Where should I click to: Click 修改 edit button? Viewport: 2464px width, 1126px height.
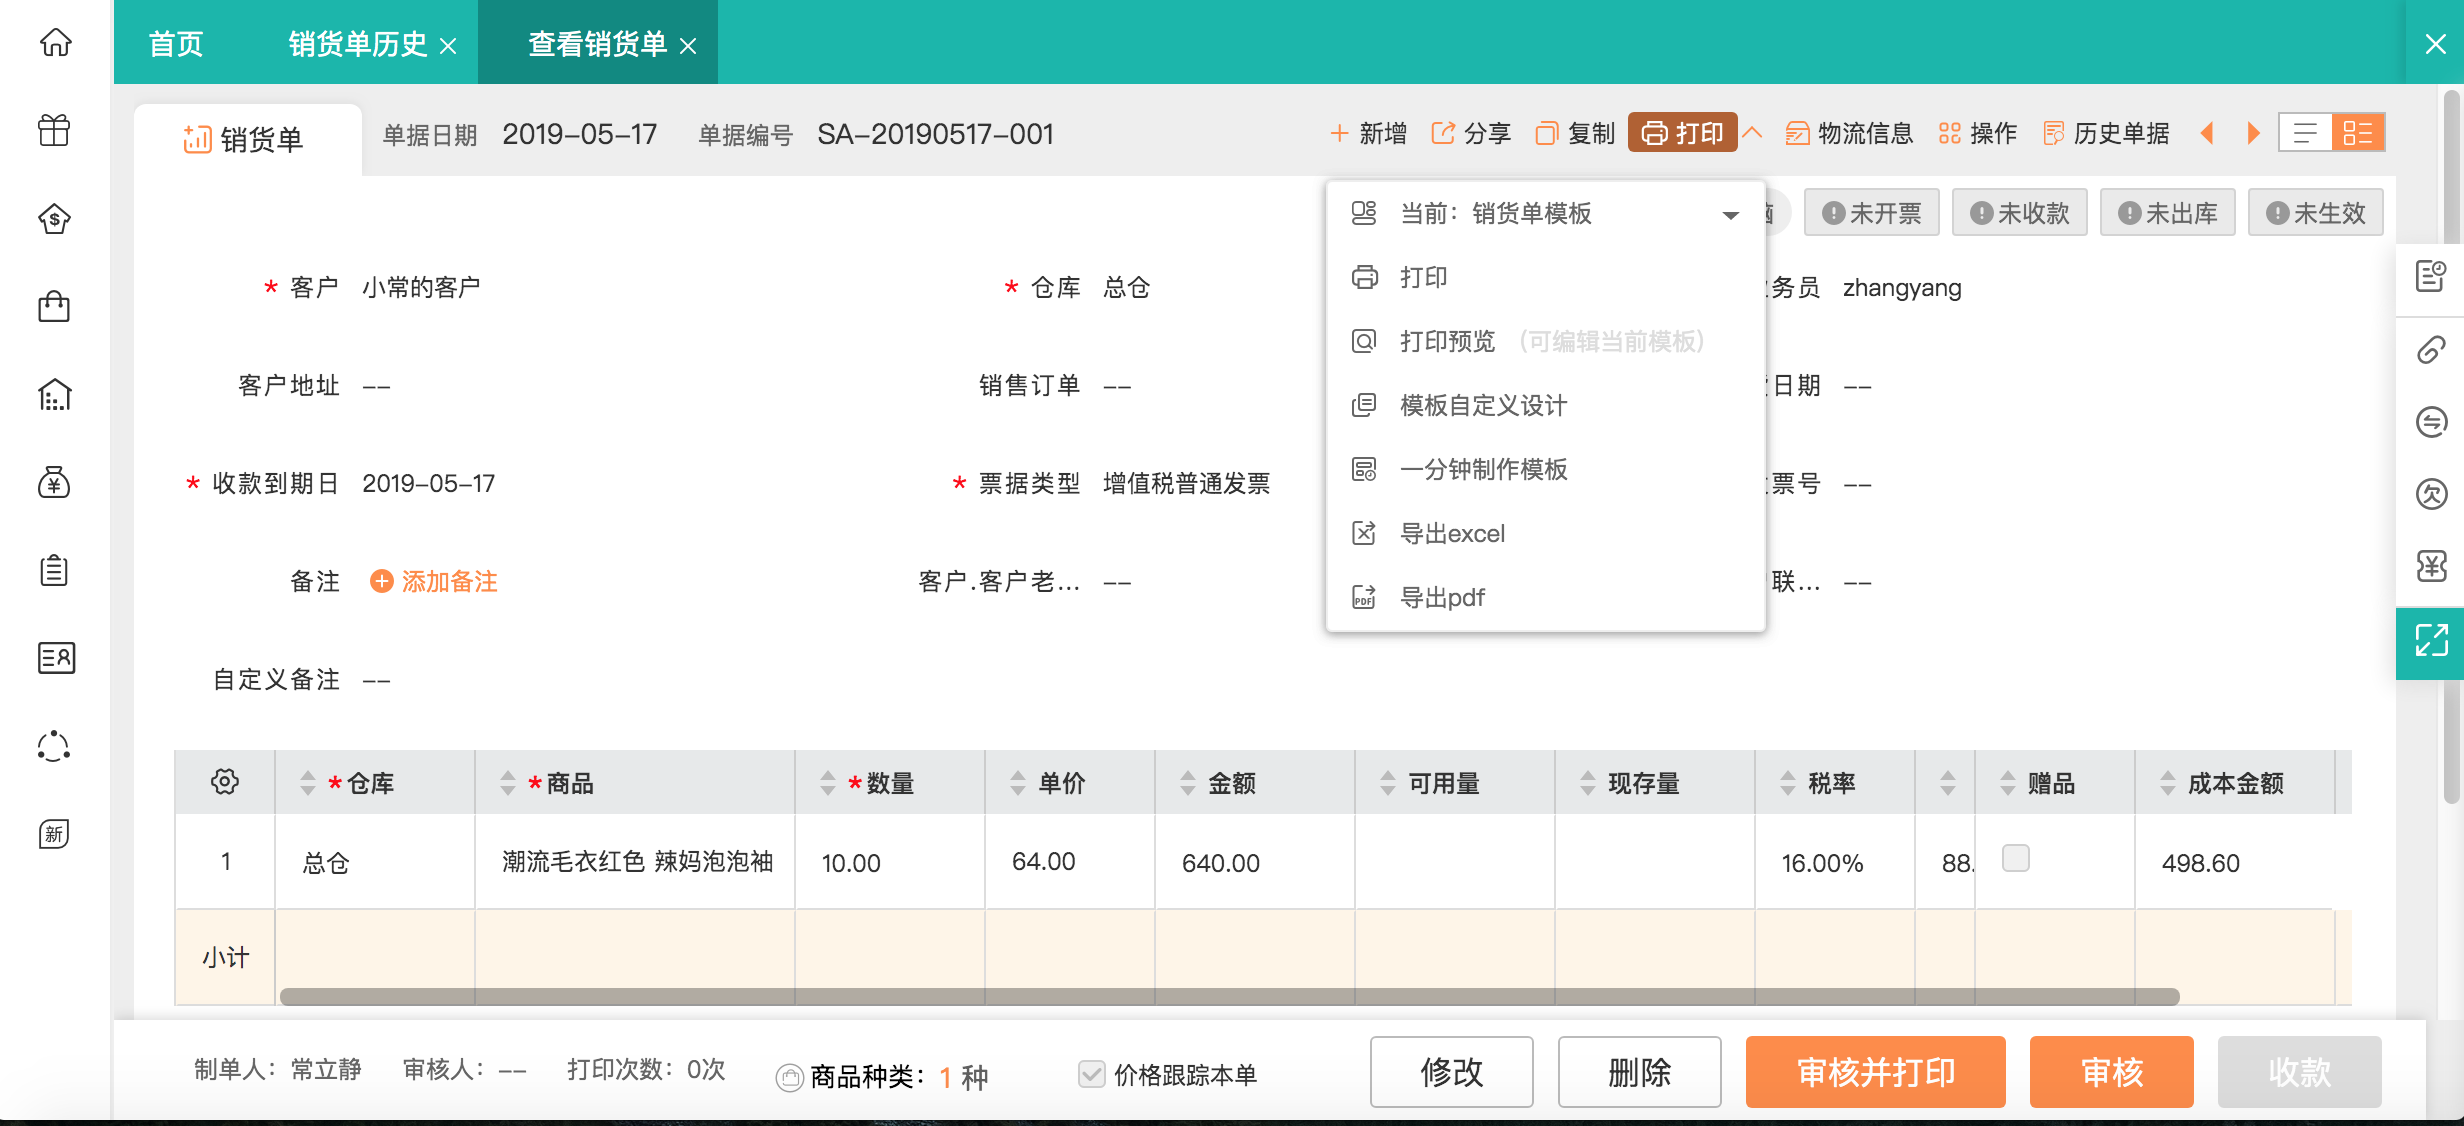coord(1450,1073)
